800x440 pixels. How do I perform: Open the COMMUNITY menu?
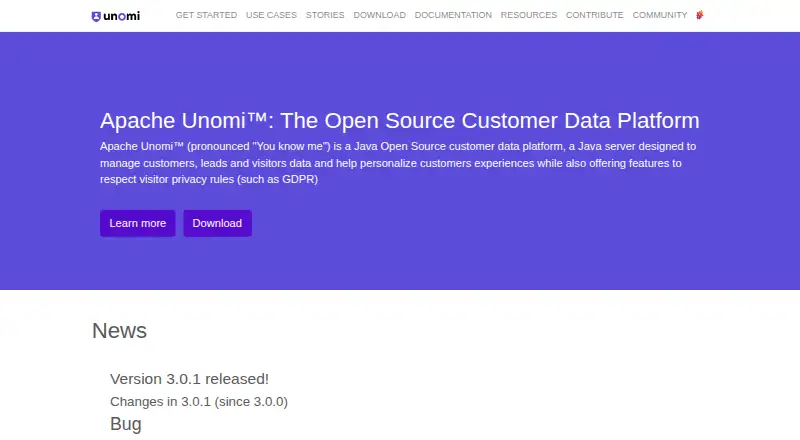660,15
